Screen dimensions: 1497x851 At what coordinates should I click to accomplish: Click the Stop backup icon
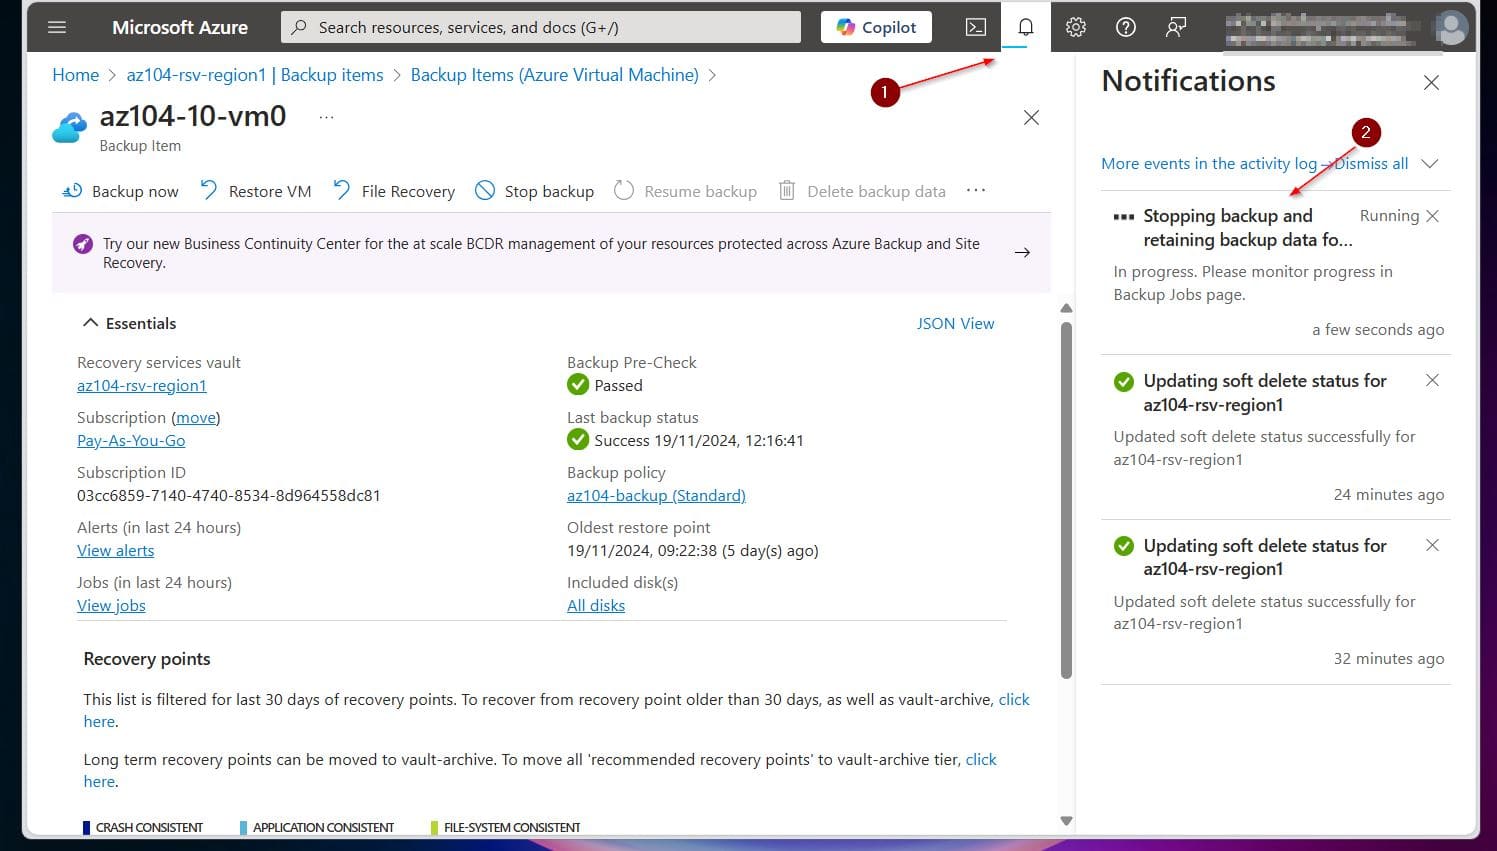[486, 189]
